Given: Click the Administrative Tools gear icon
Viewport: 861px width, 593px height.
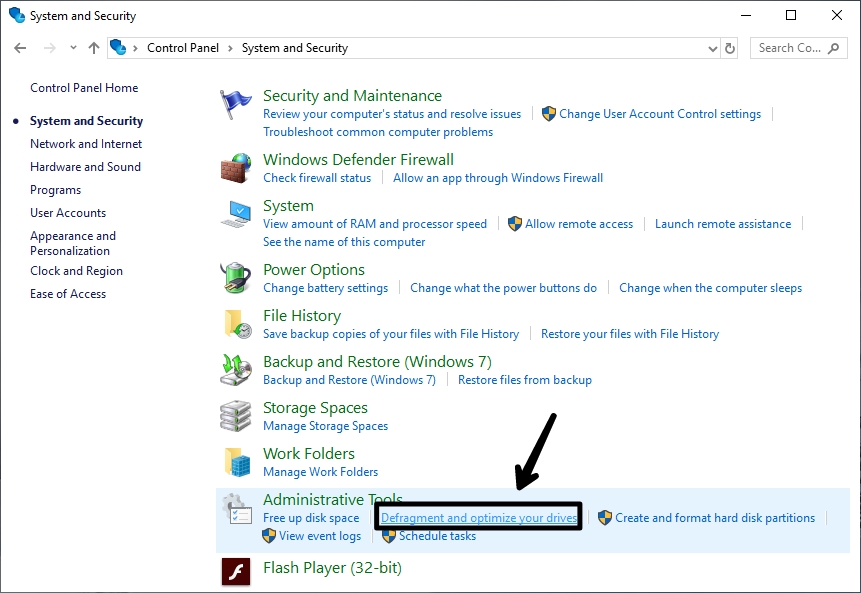Looking at the screenshot, I should tap(237, 508).
